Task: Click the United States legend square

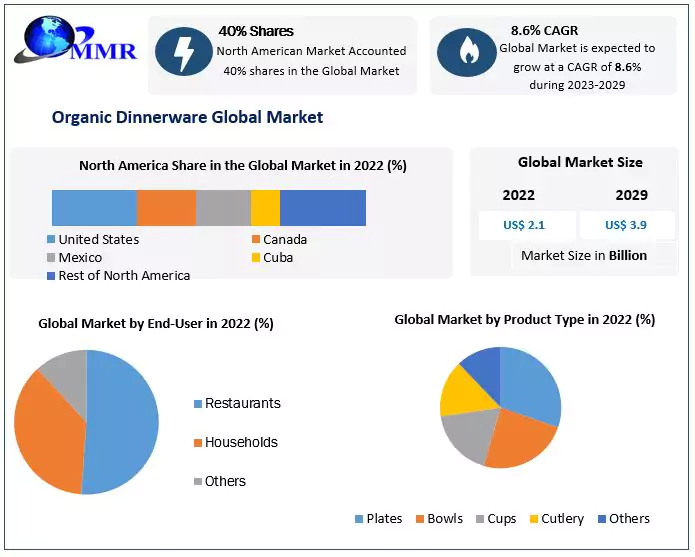Action: point(51,240)
